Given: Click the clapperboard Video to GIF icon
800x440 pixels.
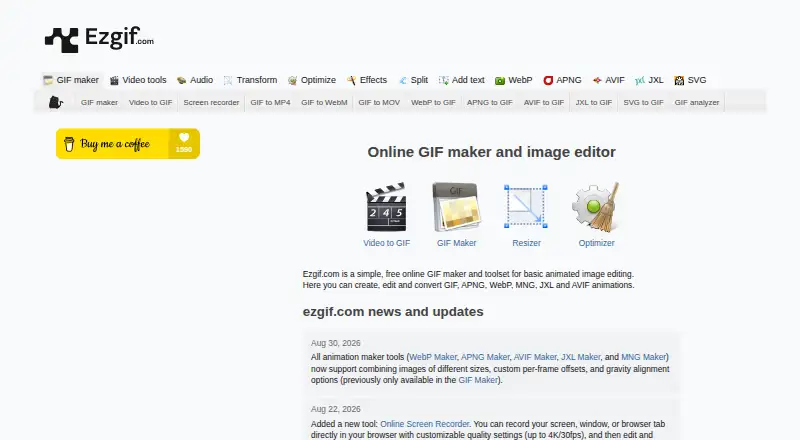Looking at the screenshot, I should 386,207.
